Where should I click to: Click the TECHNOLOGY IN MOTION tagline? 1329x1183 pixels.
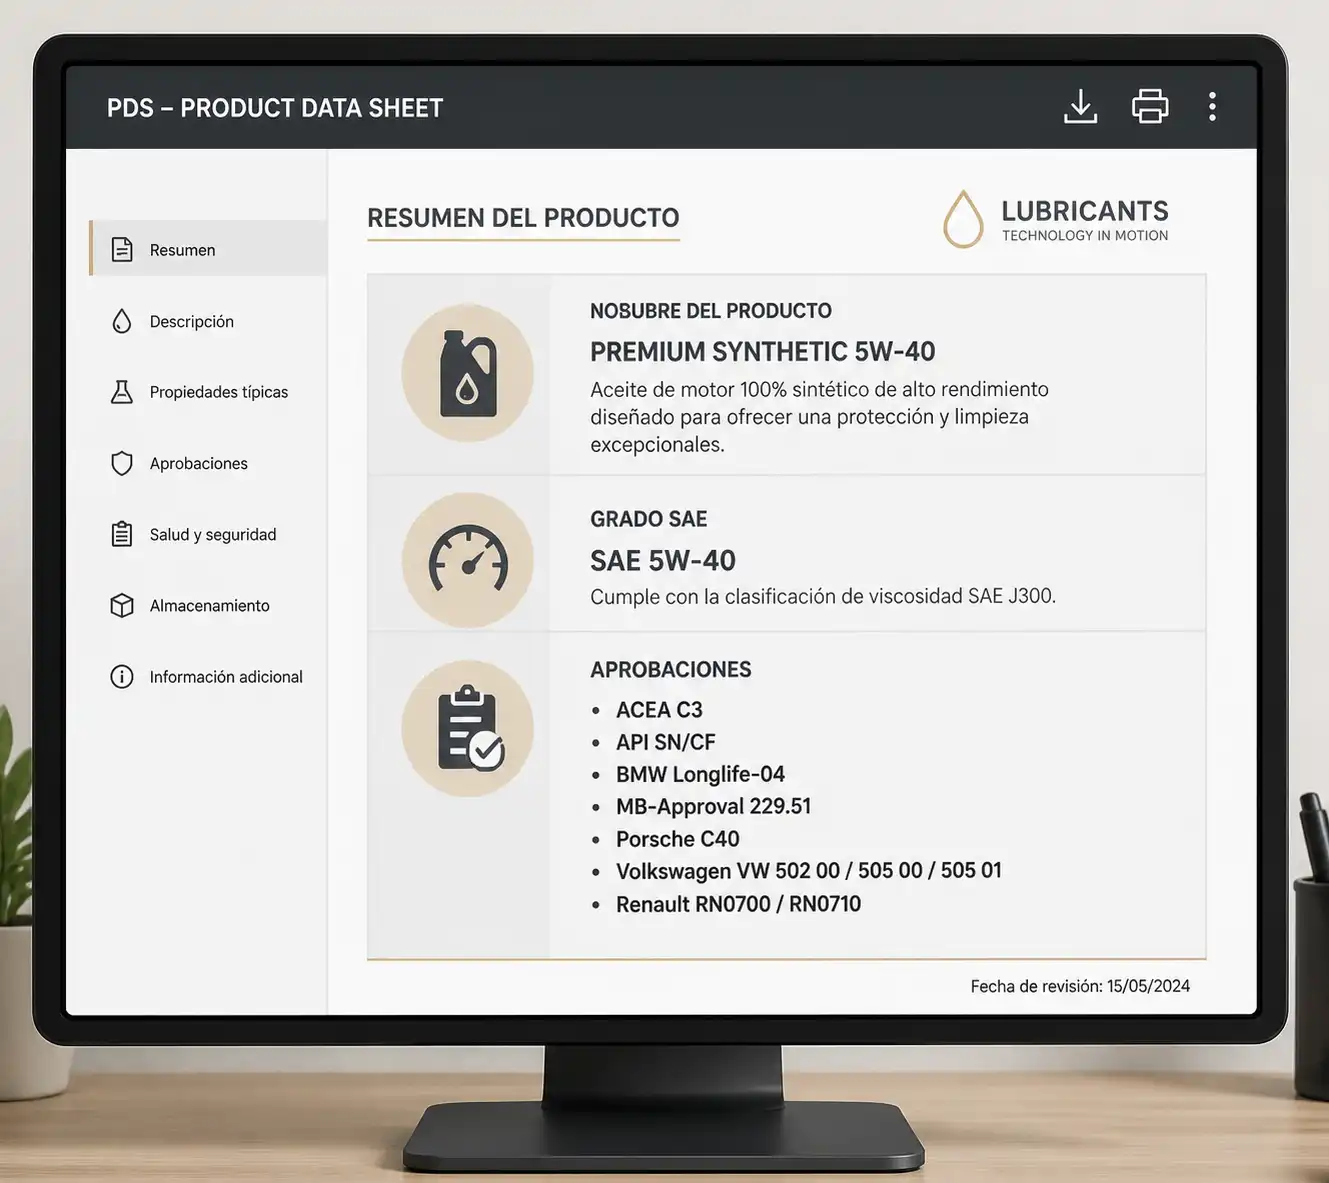click(x=1085, y=236)
